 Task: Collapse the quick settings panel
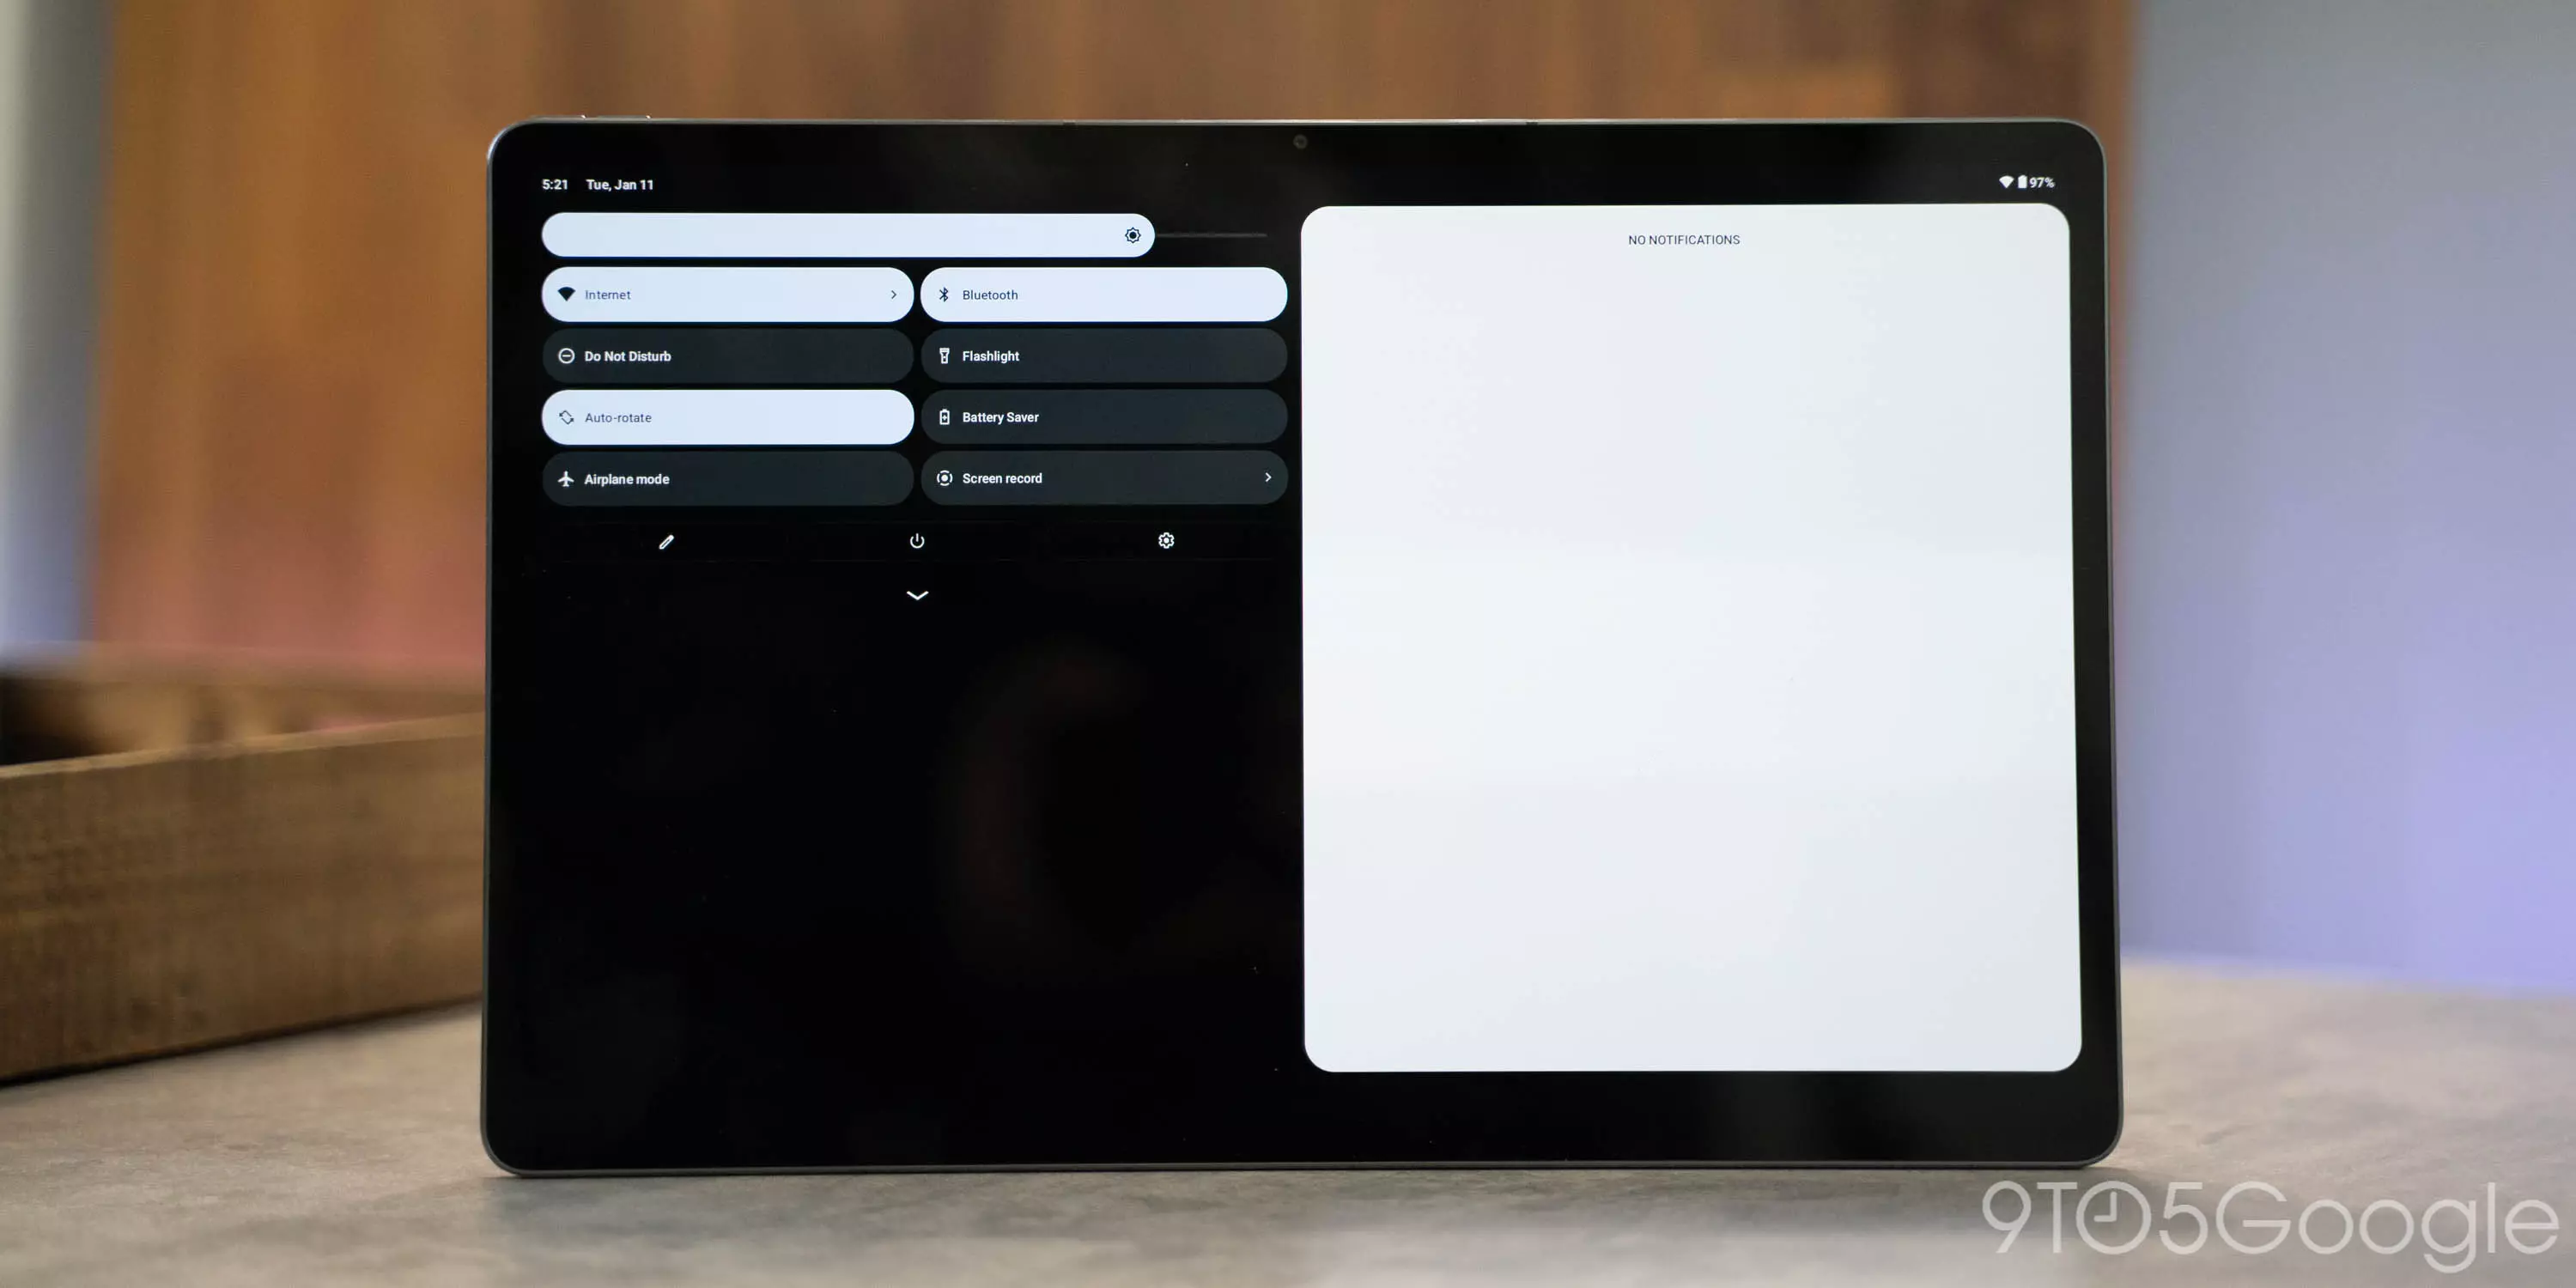pos(917,595)
